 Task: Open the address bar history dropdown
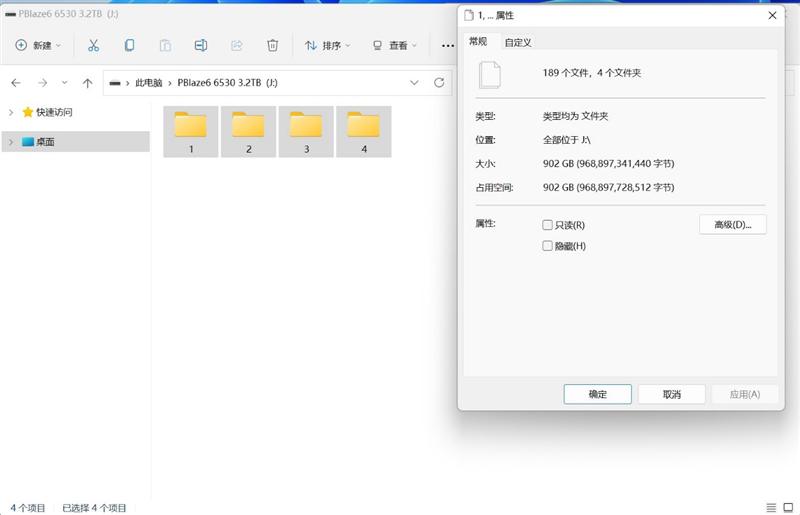[x=414, y=83]
